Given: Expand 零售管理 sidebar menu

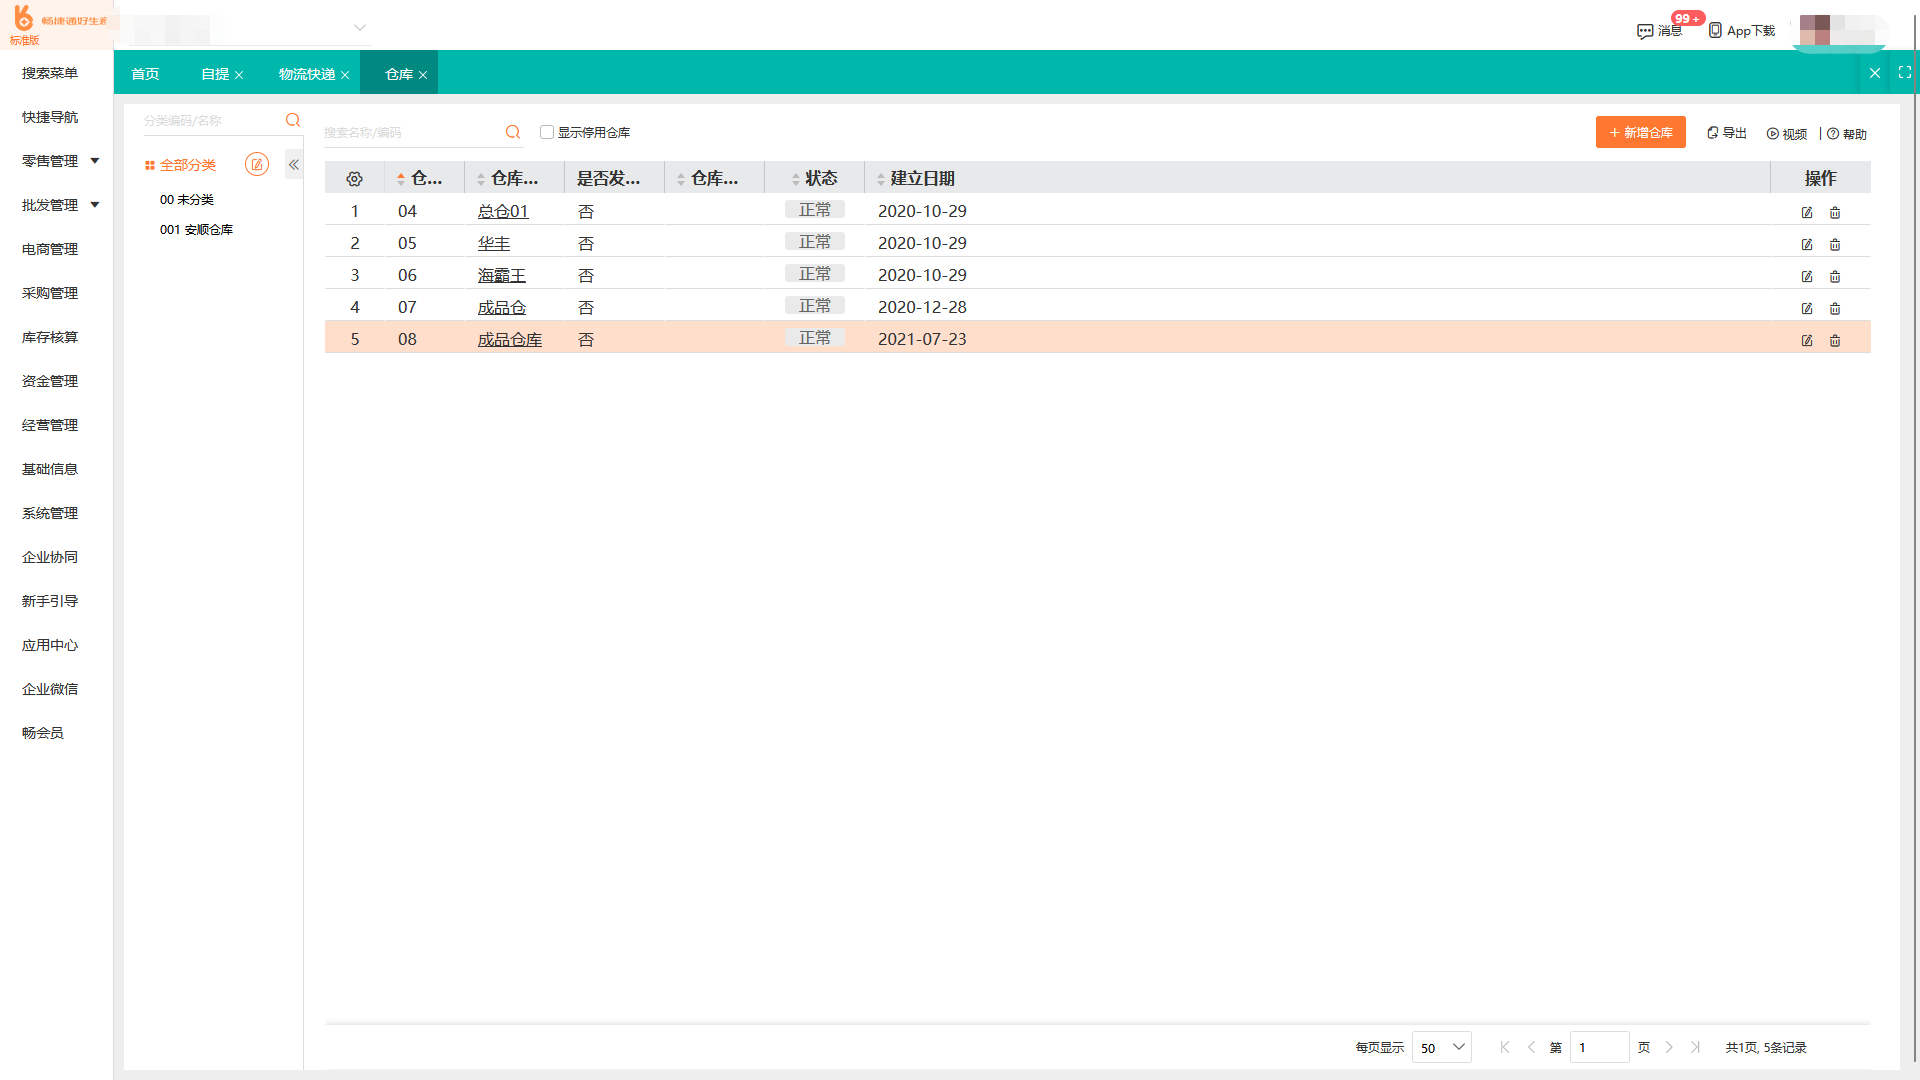Looking at the screenshot, I should 53,160.
